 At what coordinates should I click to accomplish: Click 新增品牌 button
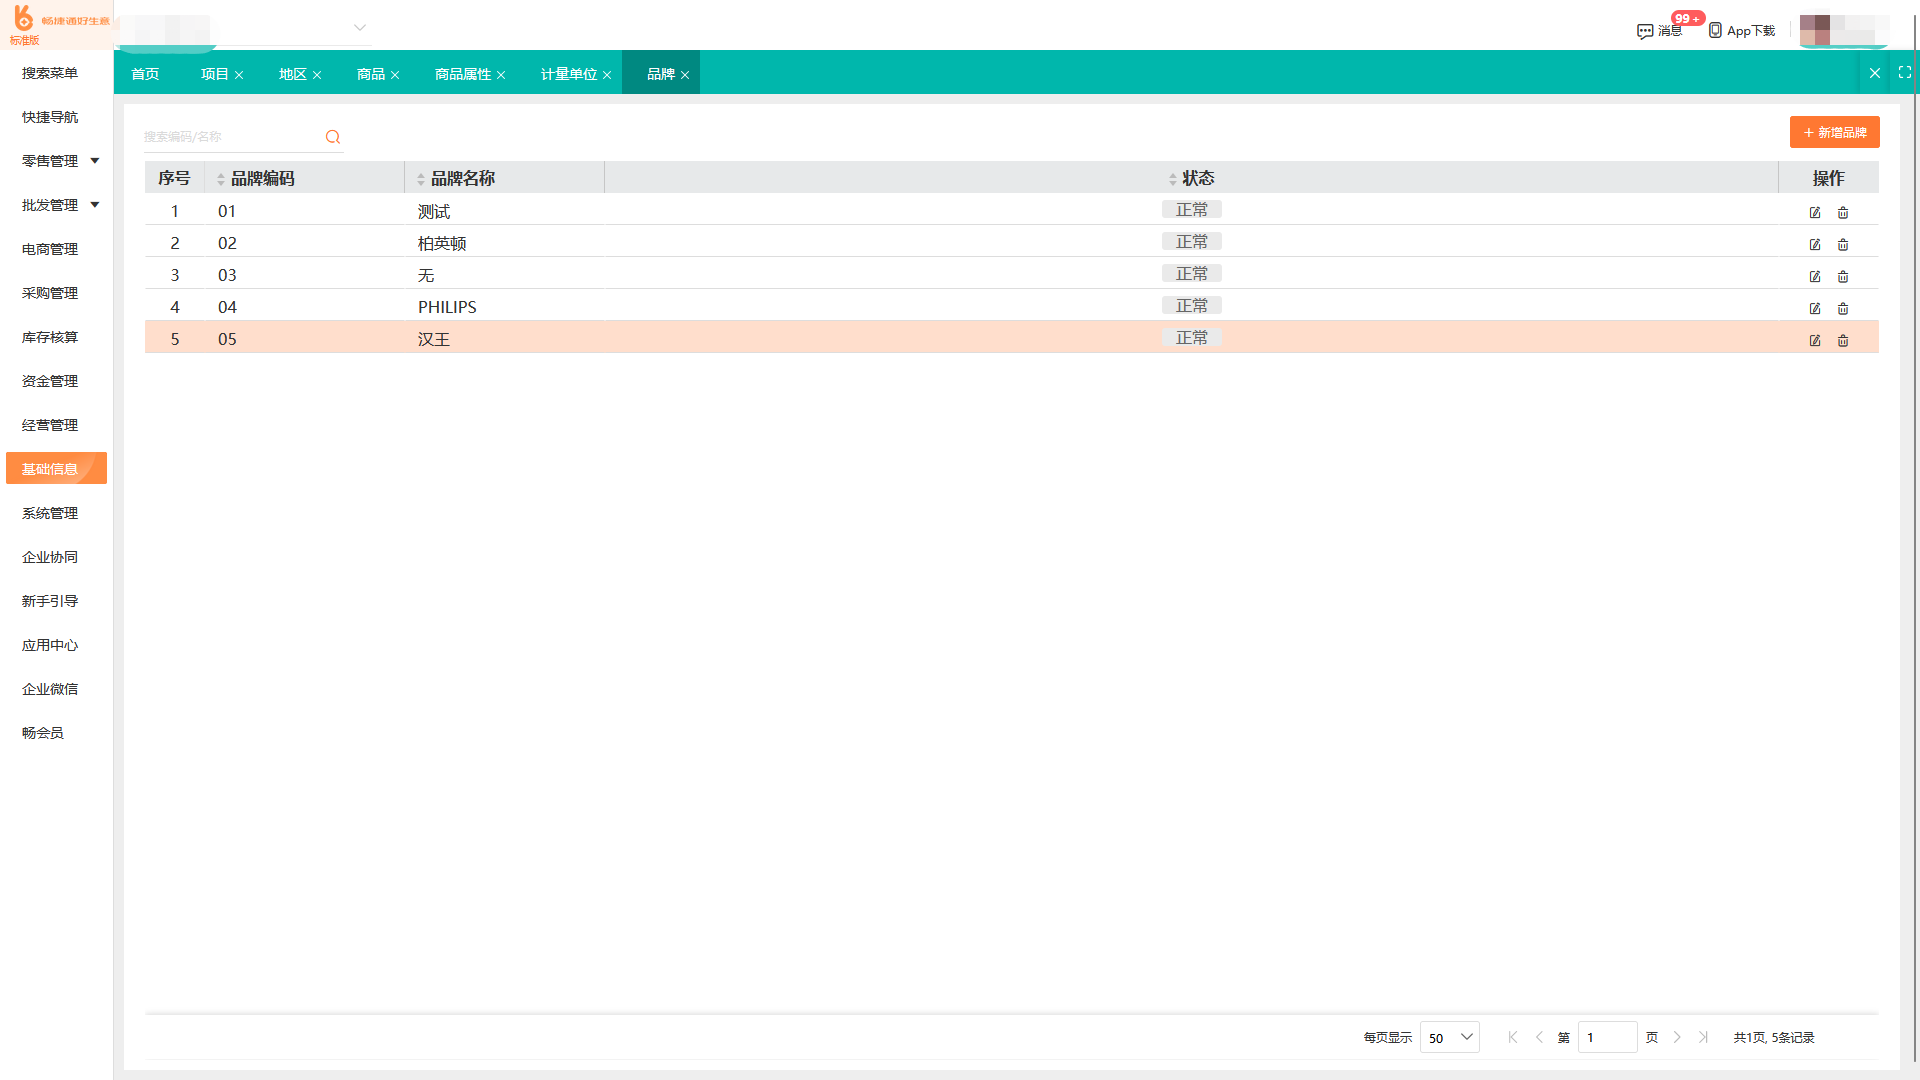[1834, 132]
